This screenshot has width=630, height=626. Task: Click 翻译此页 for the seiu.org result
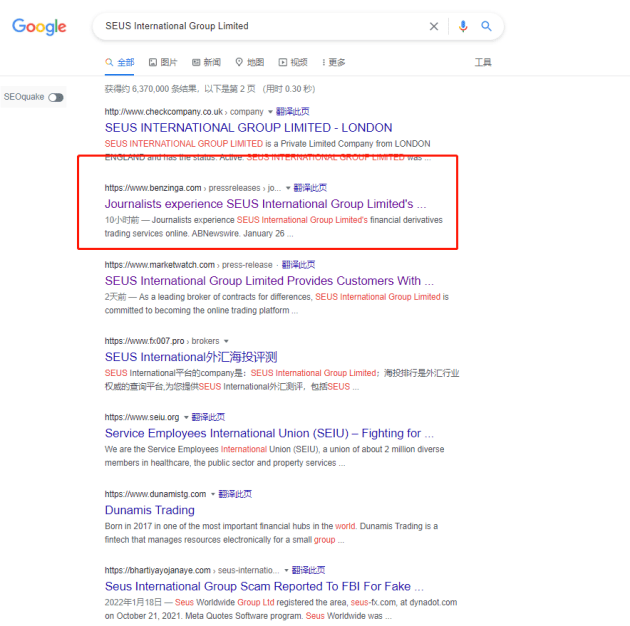(208, 417)
